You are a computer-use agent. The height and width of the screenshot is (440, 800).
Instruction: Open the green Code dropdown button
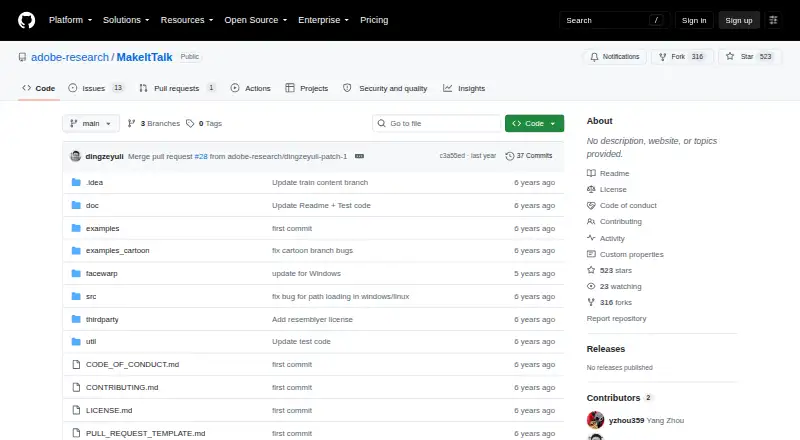pyautogui.click(x=534, y=124)
